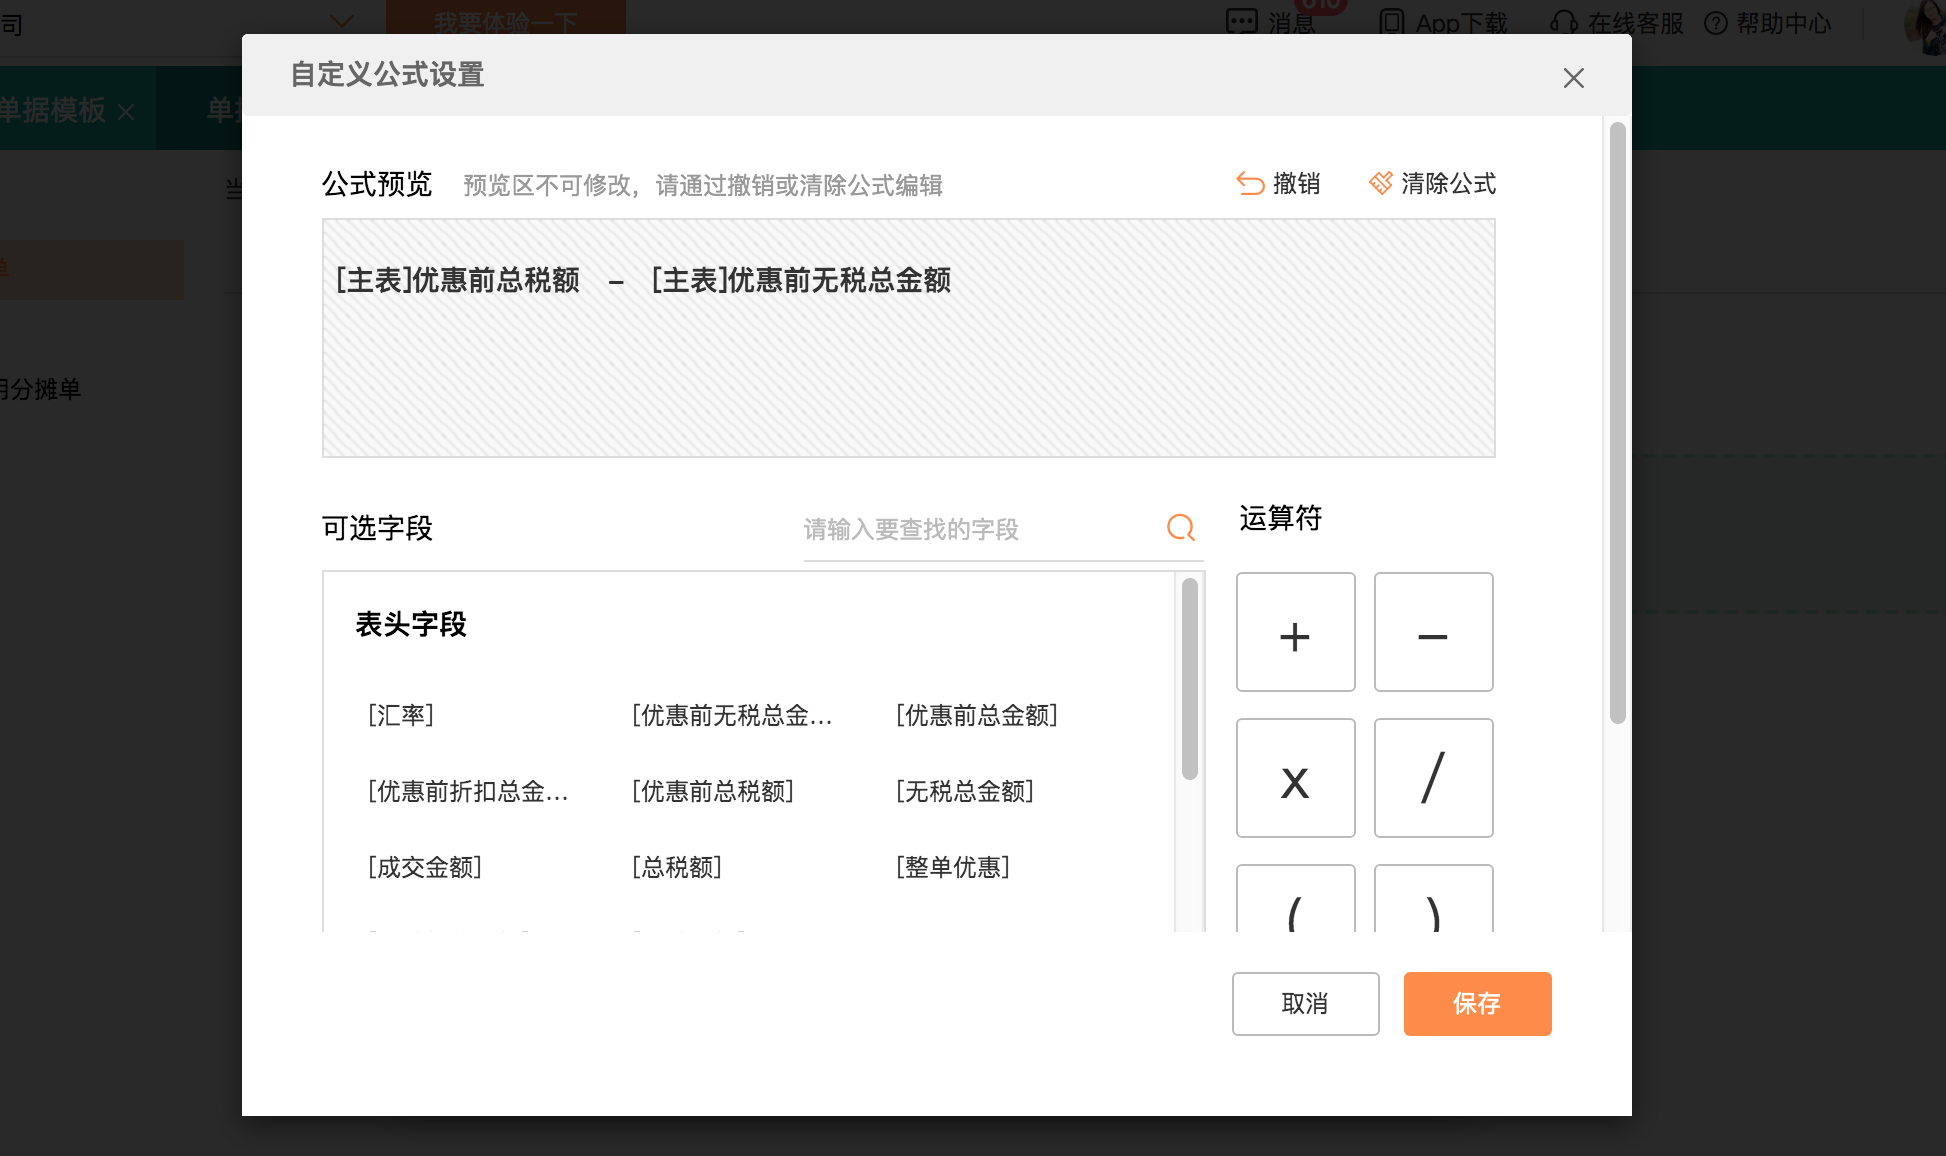Screen dimensions: 1946x1156
Task: Close the custom formula dialog
Action: pos(1572,76)
